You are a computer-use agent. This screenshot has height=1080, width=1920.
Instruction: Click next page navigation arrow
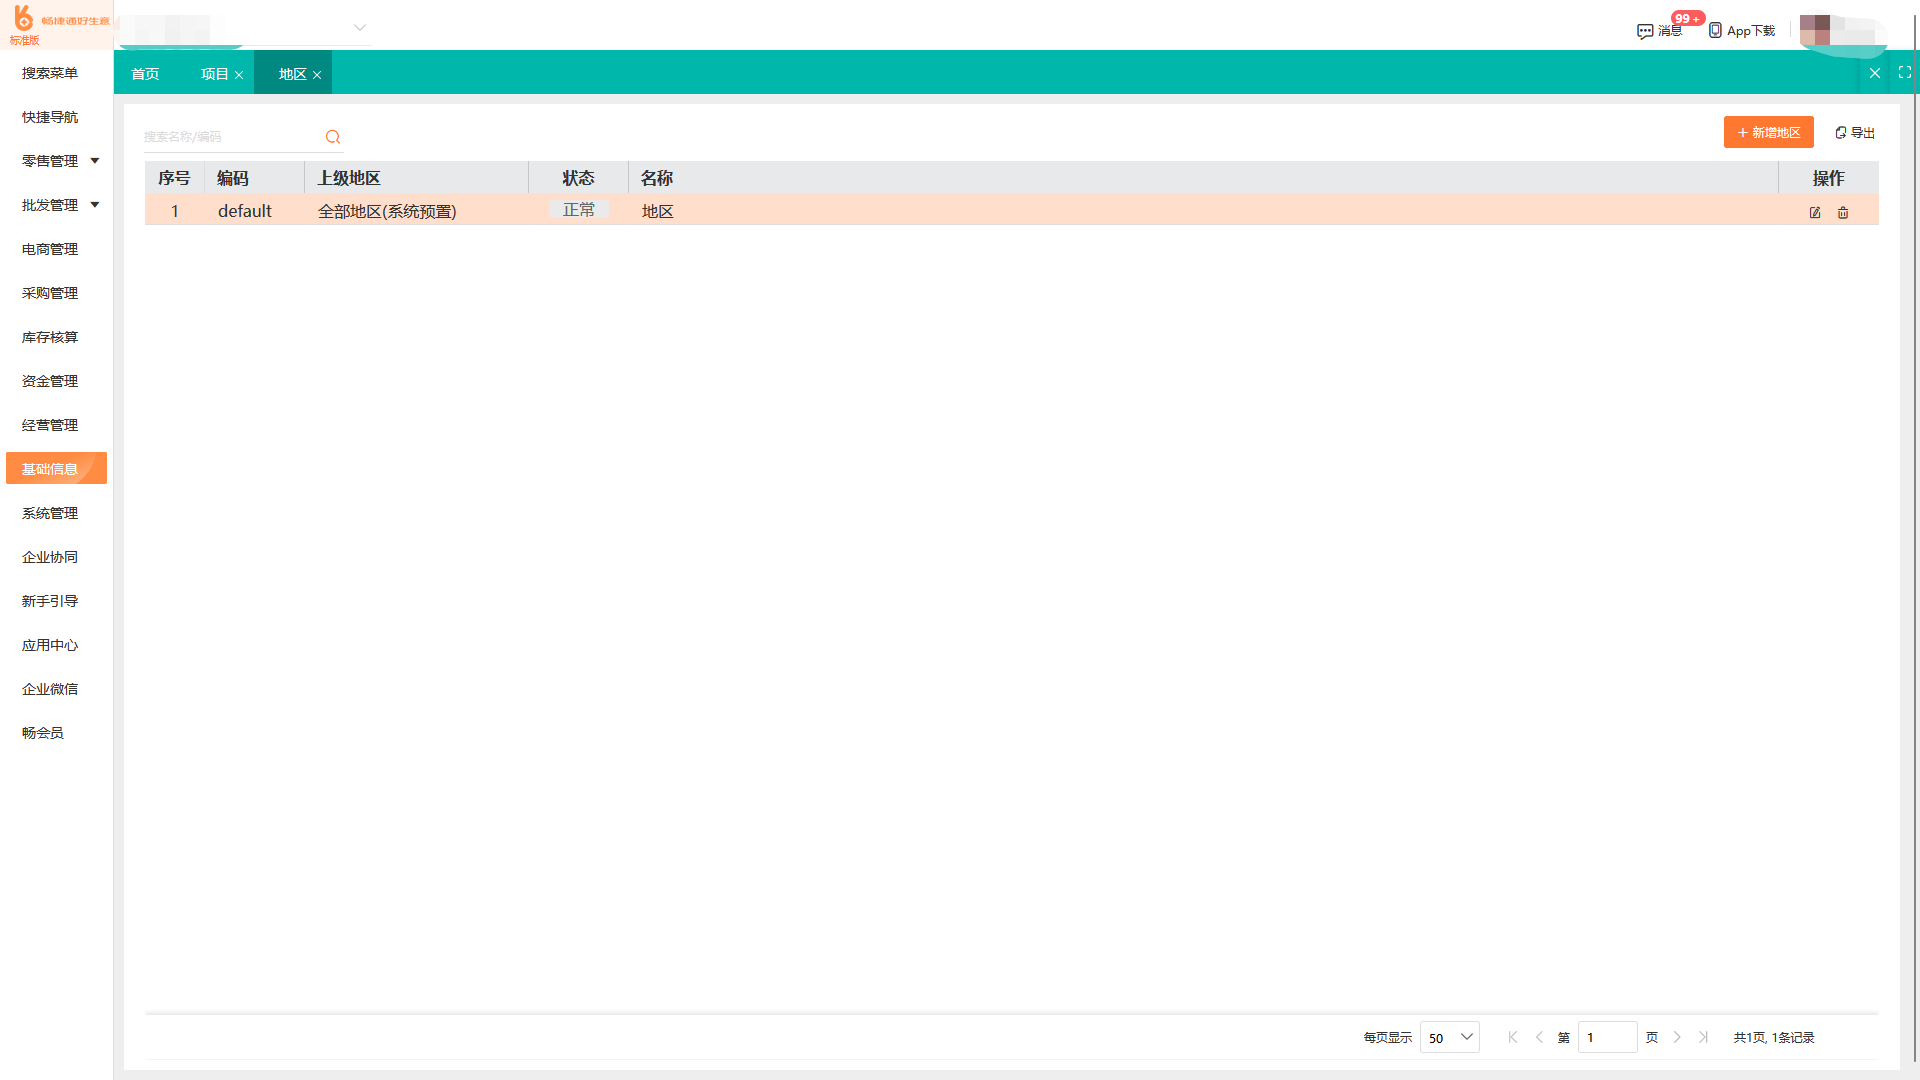[1677, 1038]
